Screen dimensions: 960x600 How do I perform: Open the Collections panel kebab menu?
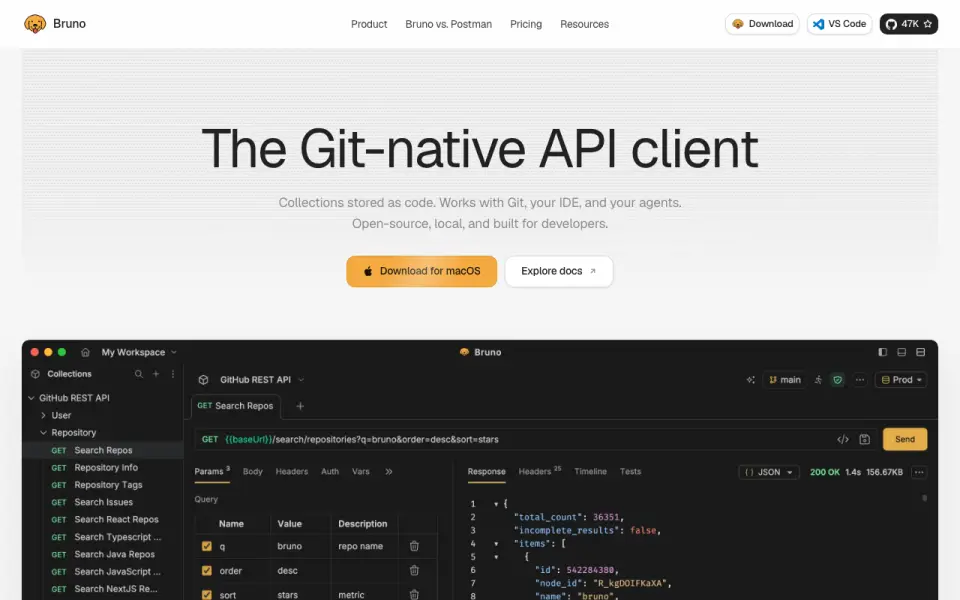173,374
